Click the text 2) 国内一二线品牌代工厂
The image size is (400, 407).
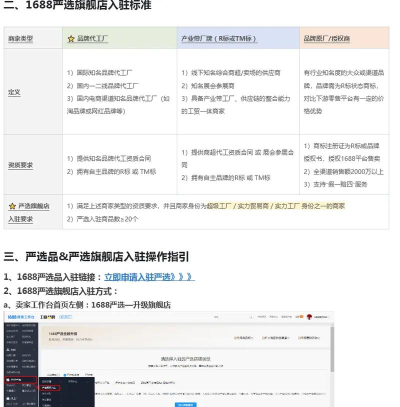[103, 86]
